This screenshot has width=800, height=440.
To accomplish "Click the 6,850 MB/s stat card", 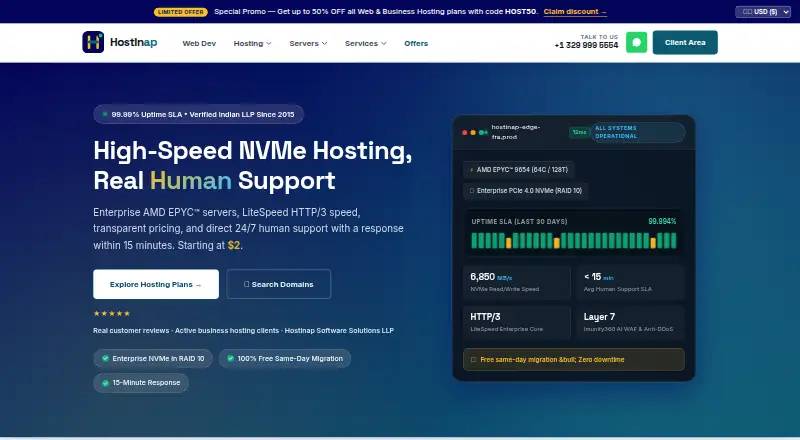I will pyautogui.click(x=516, y=282).
